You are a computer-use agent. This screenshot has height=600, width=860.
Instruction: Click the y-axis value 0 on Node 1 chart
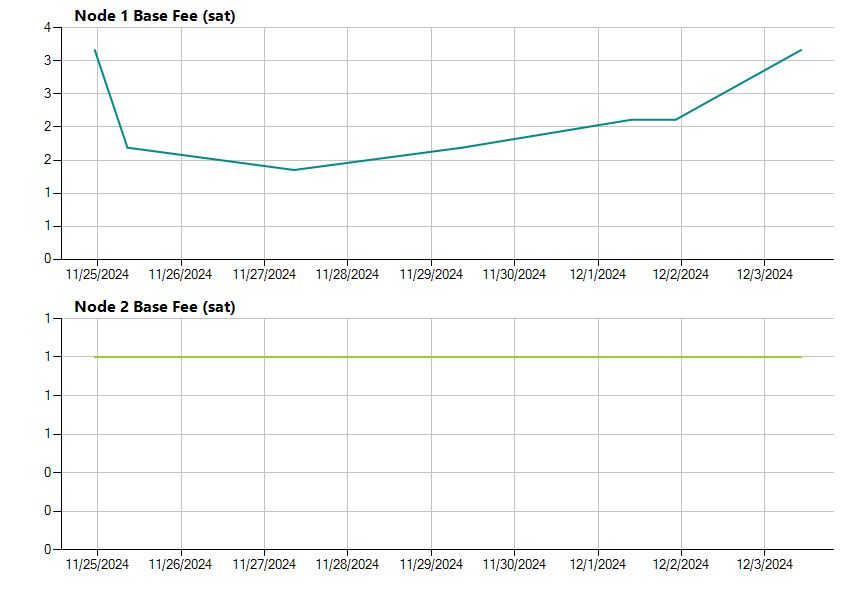click(47, 259)
